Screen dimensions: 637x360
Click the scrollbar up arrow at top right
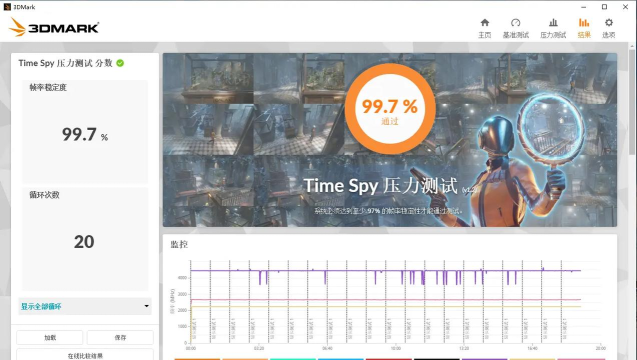632,46
